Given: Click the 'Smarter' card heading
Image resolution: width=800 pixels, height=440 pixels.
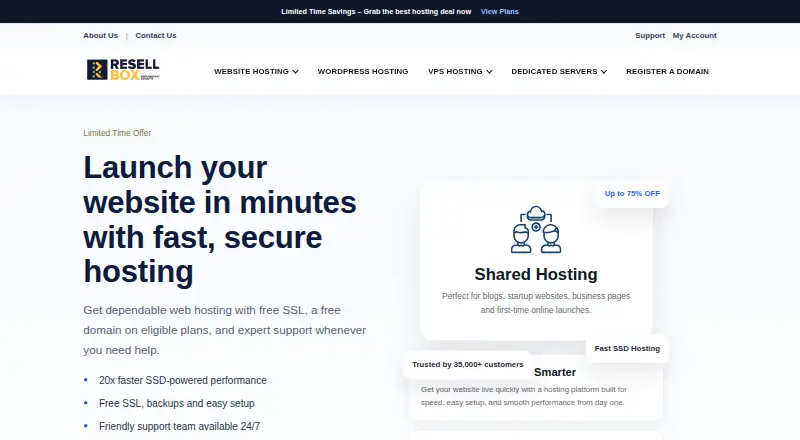Looking at the screenshot, I should point(555,372).
